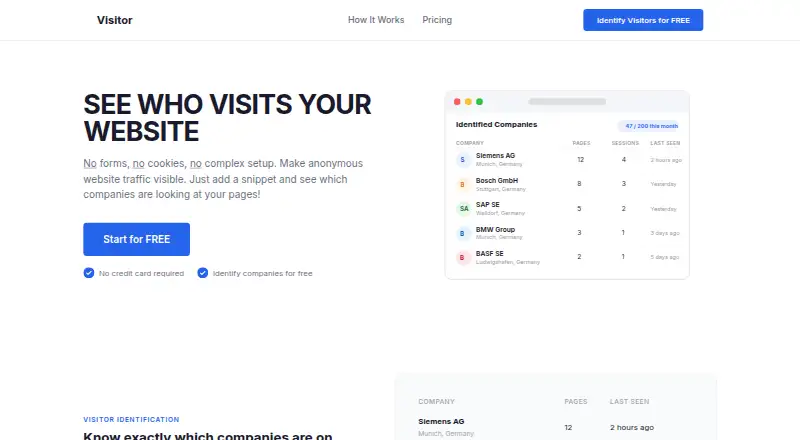Click the Identify companies for free checkmark
The height and width of the screenshot is (440, 800).
[x=203, y=273]
